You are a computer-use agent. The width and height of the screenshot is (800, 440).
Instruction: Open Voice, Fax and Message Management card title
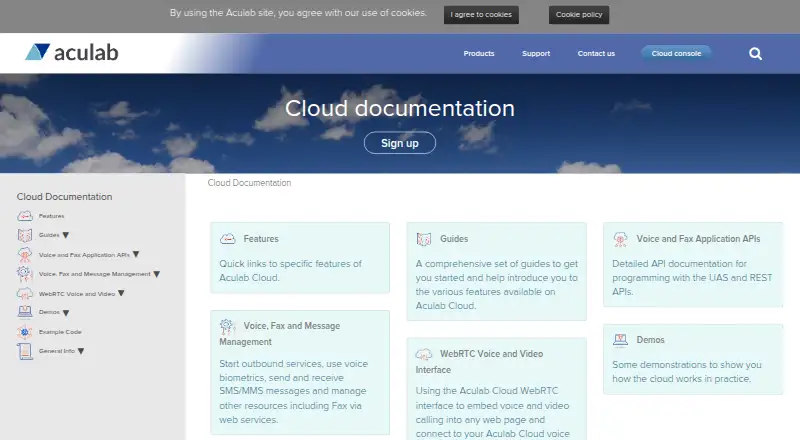tap(280, 333)
